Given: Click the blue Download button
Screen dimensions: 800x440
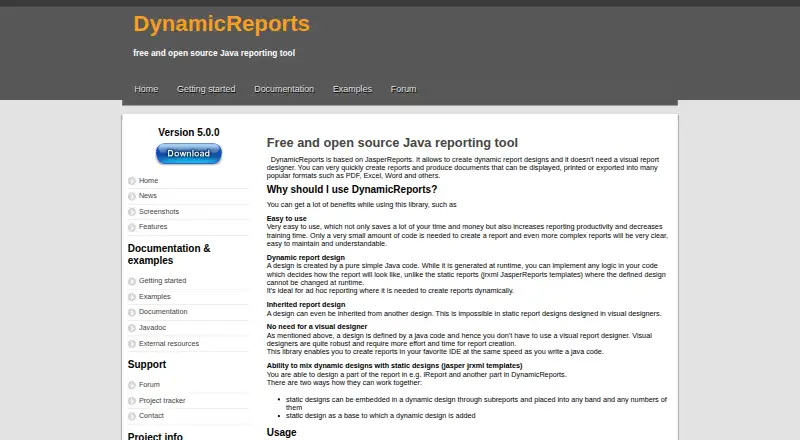Looking at the screenshot, I should coord(188,154).
